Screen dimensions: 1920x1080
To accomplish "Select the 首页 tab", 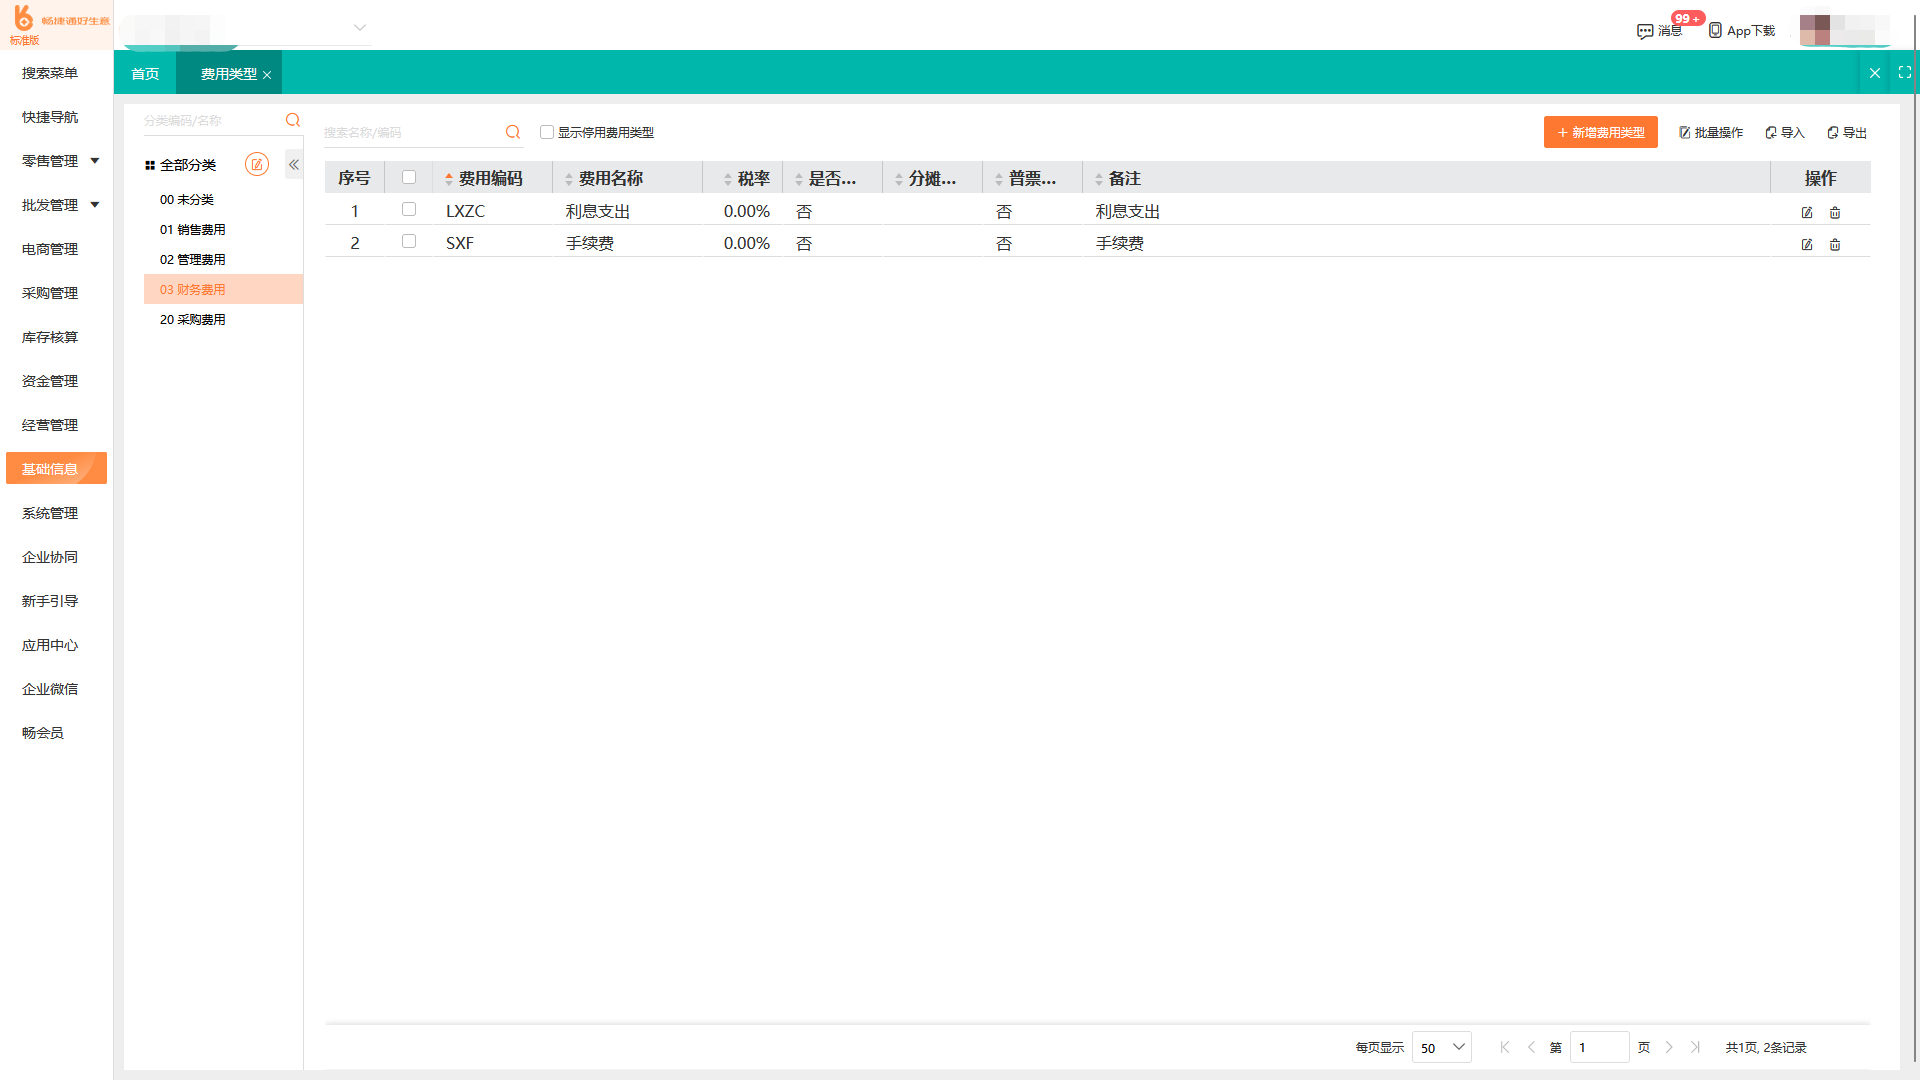I will click(x=145, y=73).
